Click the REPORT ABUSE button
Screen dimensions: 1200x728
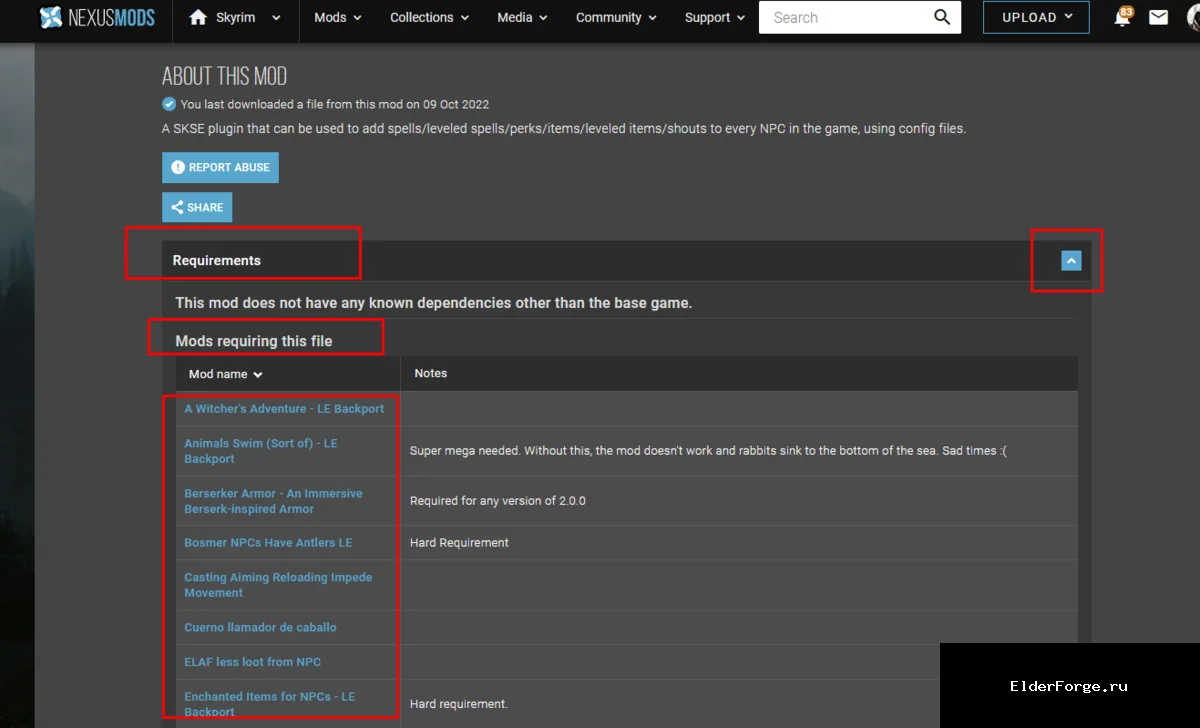click(220, 167)
